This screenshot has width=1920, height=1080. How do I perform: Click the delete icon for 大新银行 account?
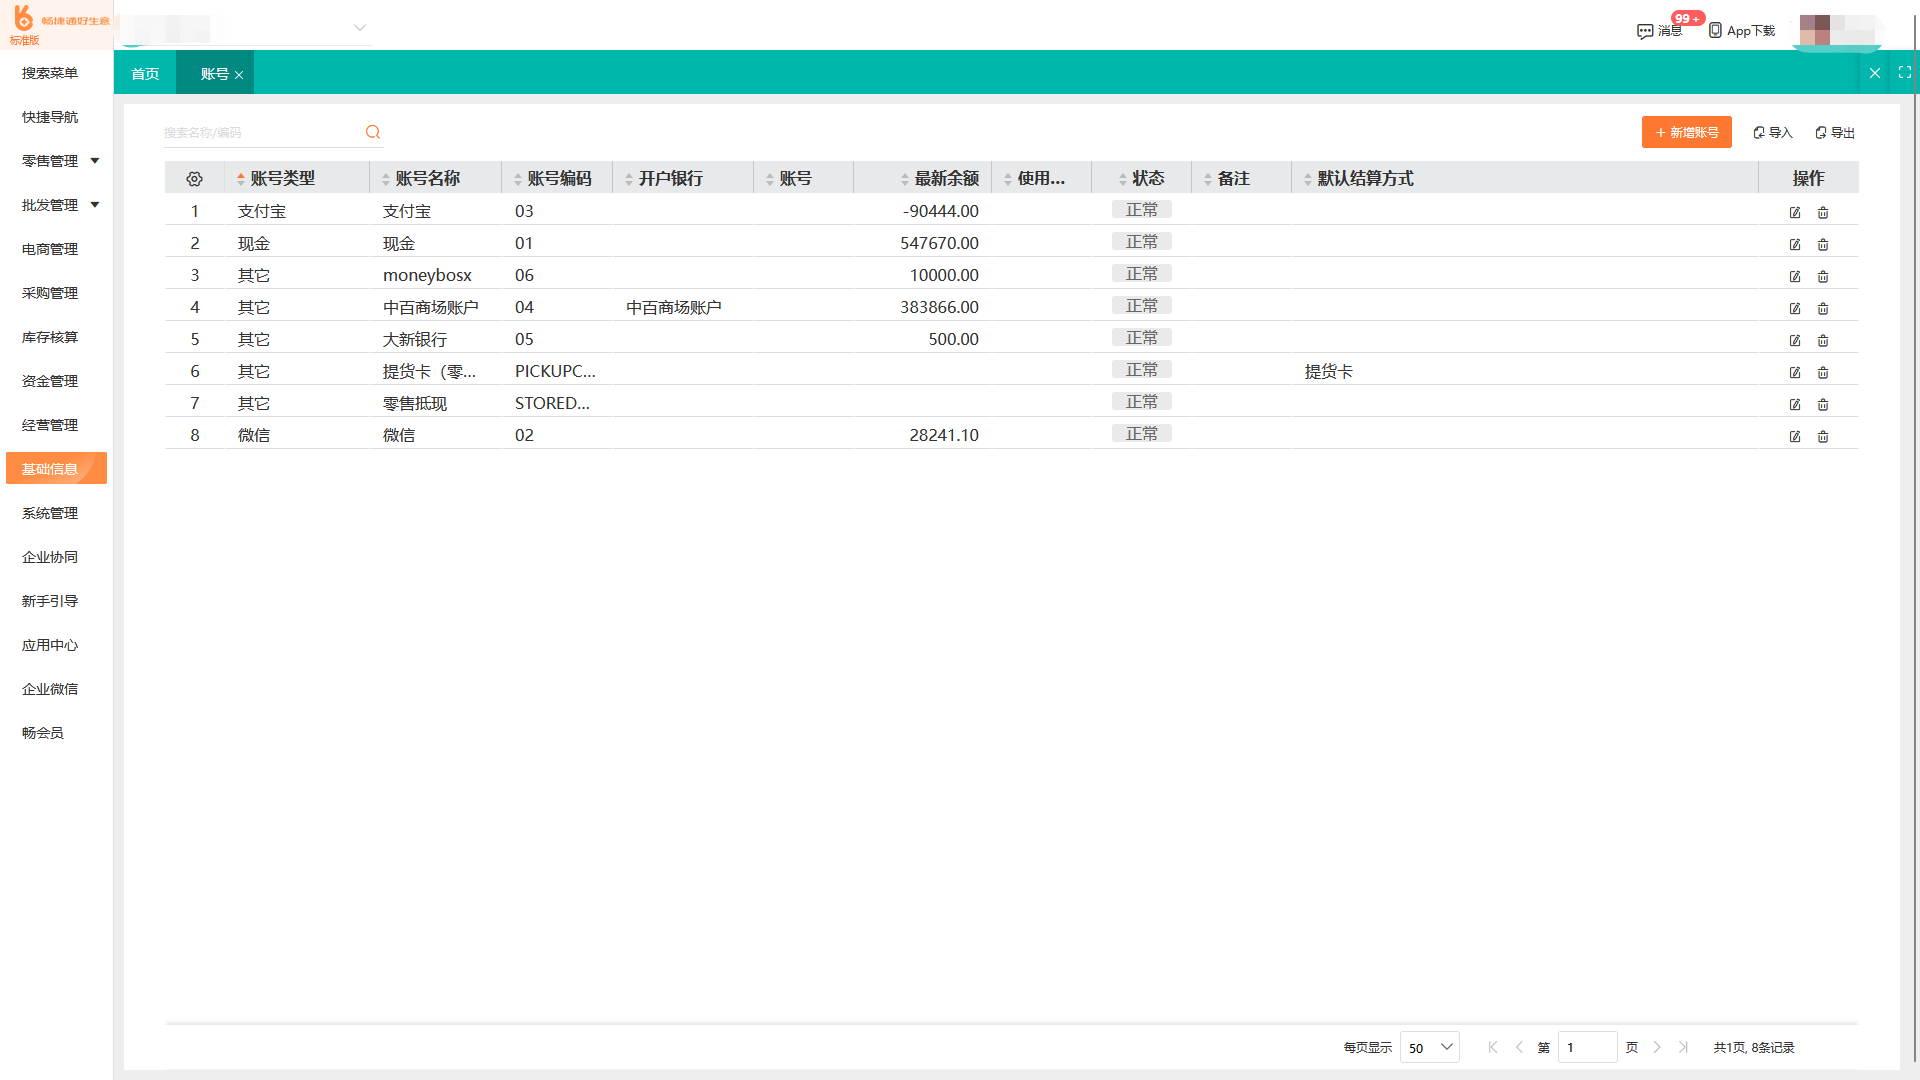pos(1824,339)
